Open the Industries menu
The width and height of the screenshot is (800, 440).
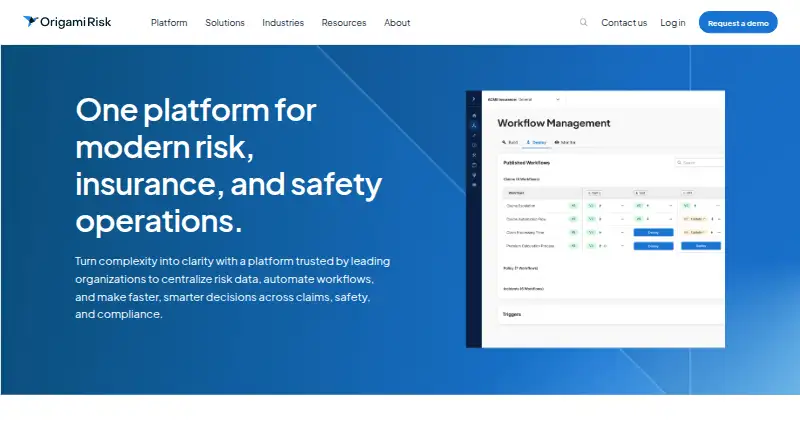pos(283,23)
